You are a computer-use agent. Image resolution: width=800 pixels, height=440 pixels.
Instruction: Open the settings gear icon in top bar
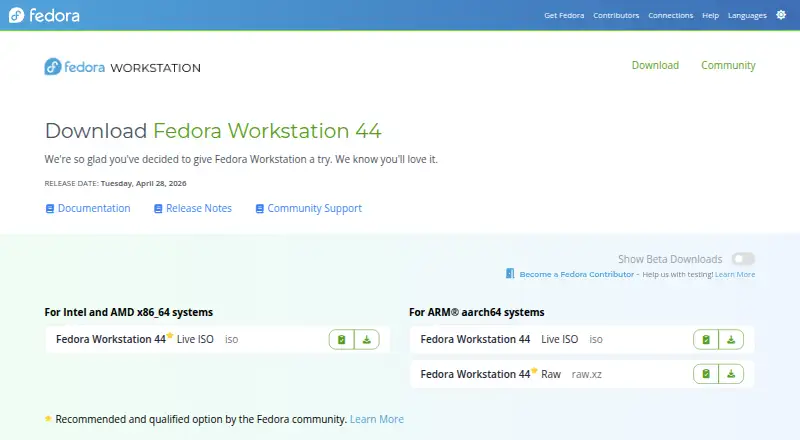781,15
